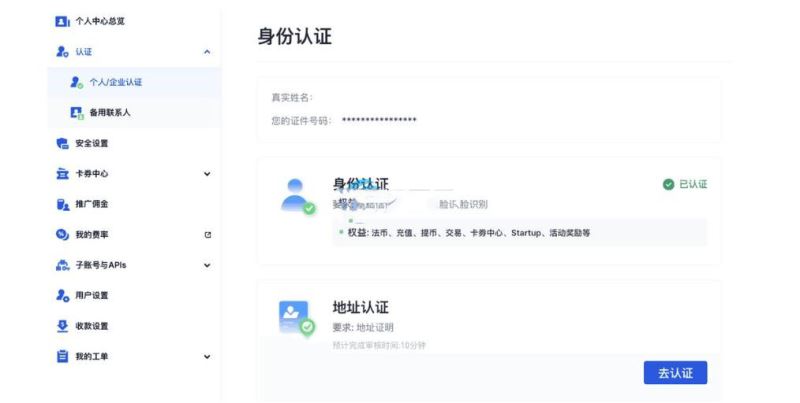This screenshot has width=800, height=403.
Task: Click the 个人中心总览 sidebar icon
Action: click(62, 21)
